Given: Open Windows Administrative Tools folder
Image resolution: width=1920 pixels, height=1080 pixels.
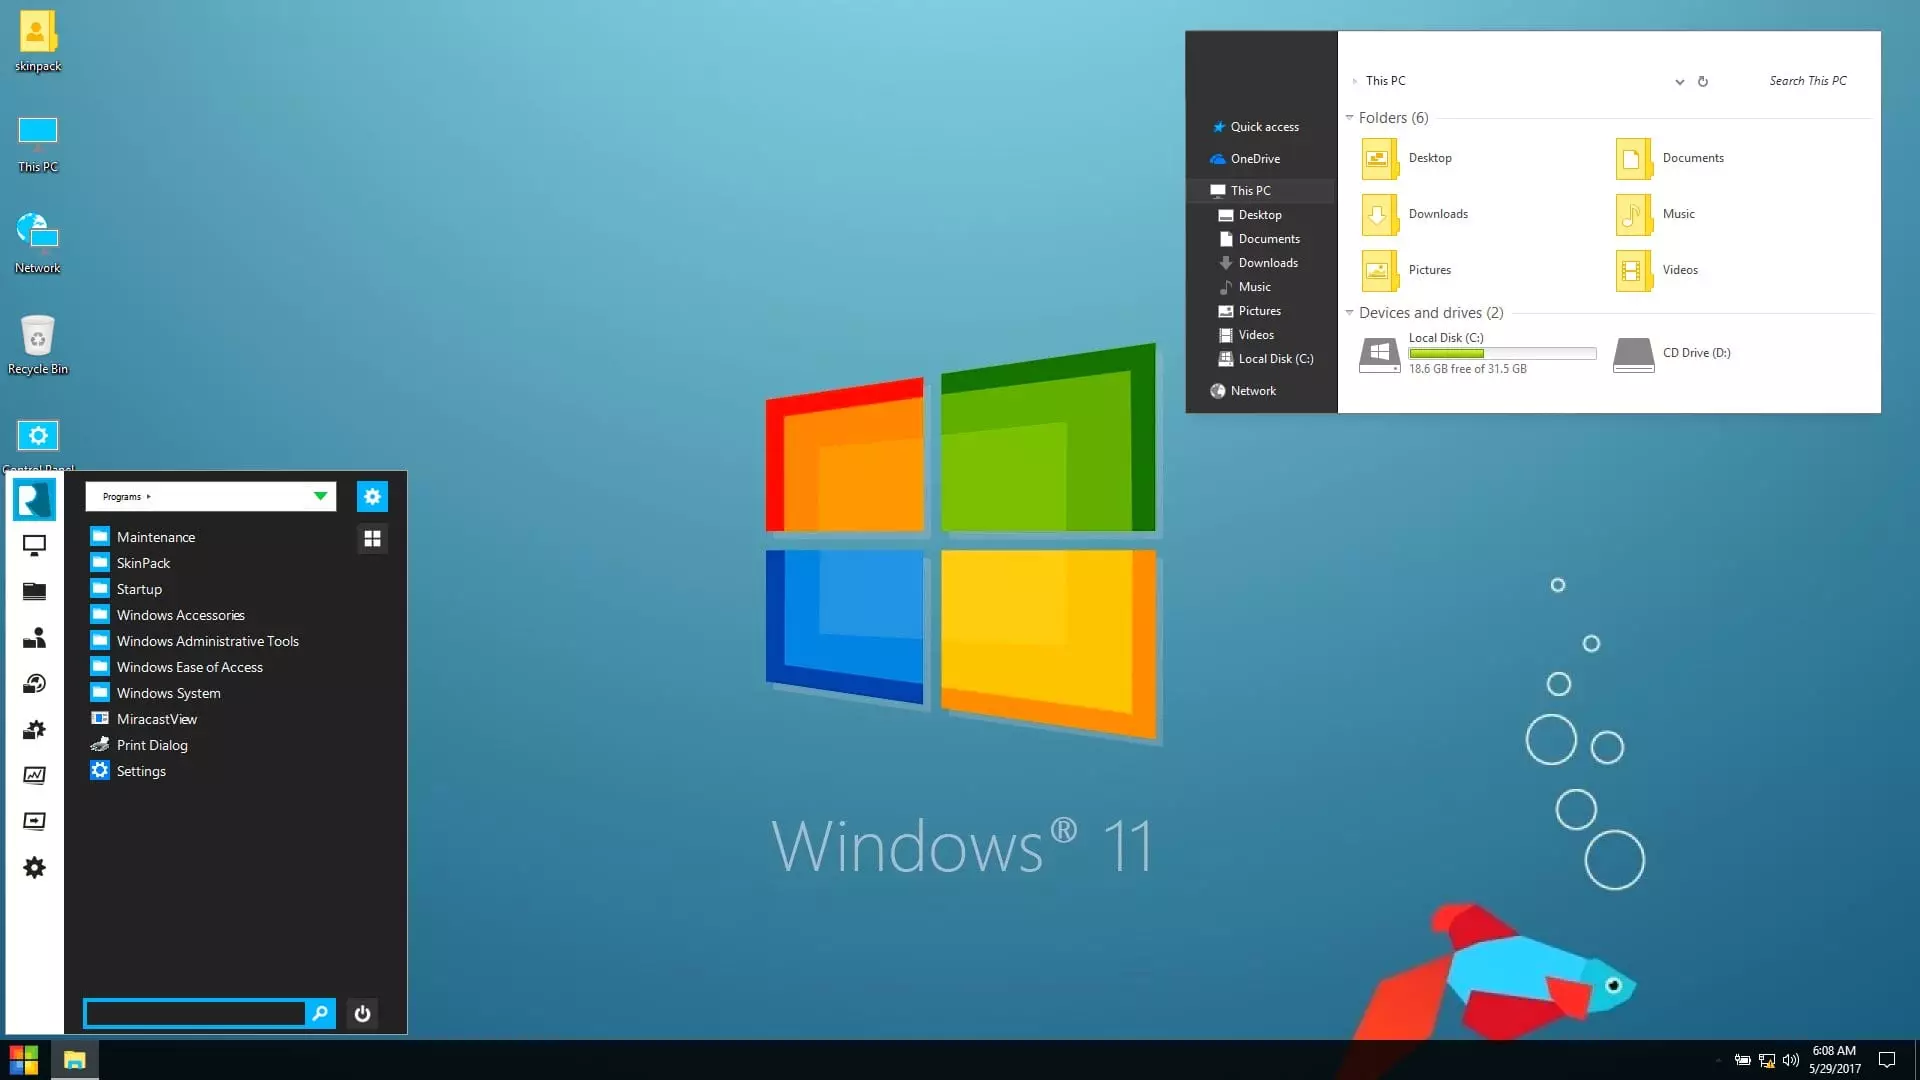Looking at the screenshot, I should [x=207, y=640].
